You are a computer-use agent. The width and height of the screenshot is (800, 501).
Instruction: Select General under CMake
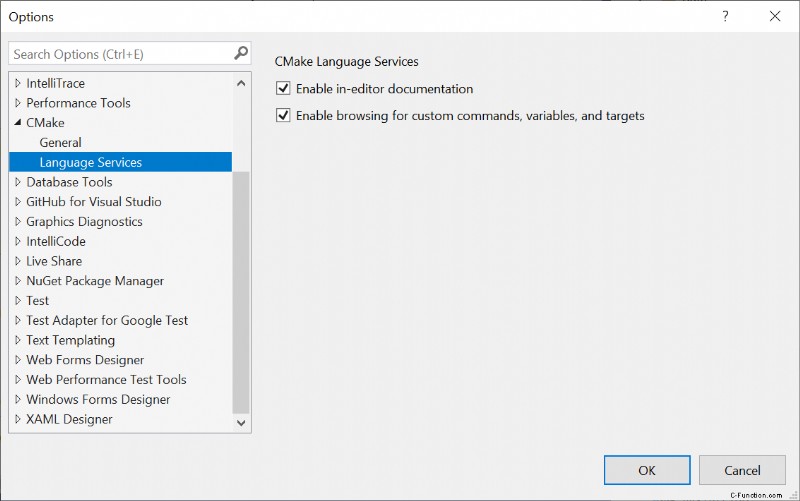click(x=61, y=143)
